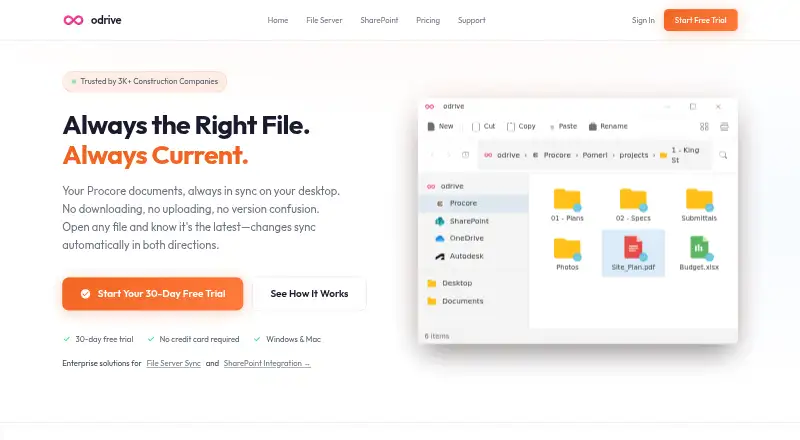Click the 6 items status text
The width and height of the screenshot is (800, 440).
437,336
